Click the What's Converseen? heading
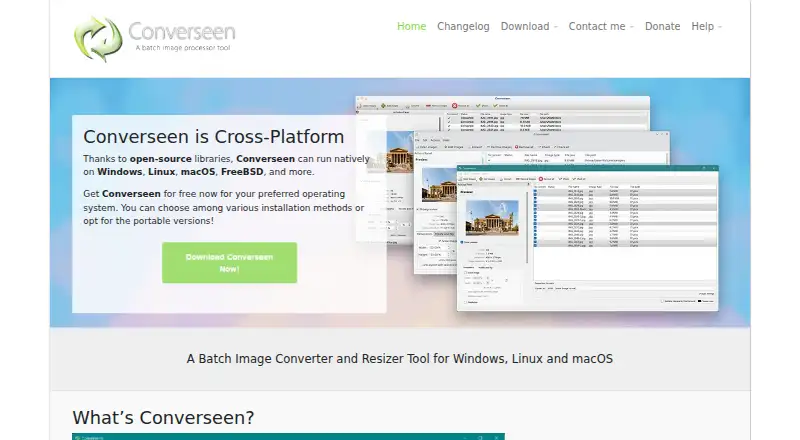 tap(163, 418)
